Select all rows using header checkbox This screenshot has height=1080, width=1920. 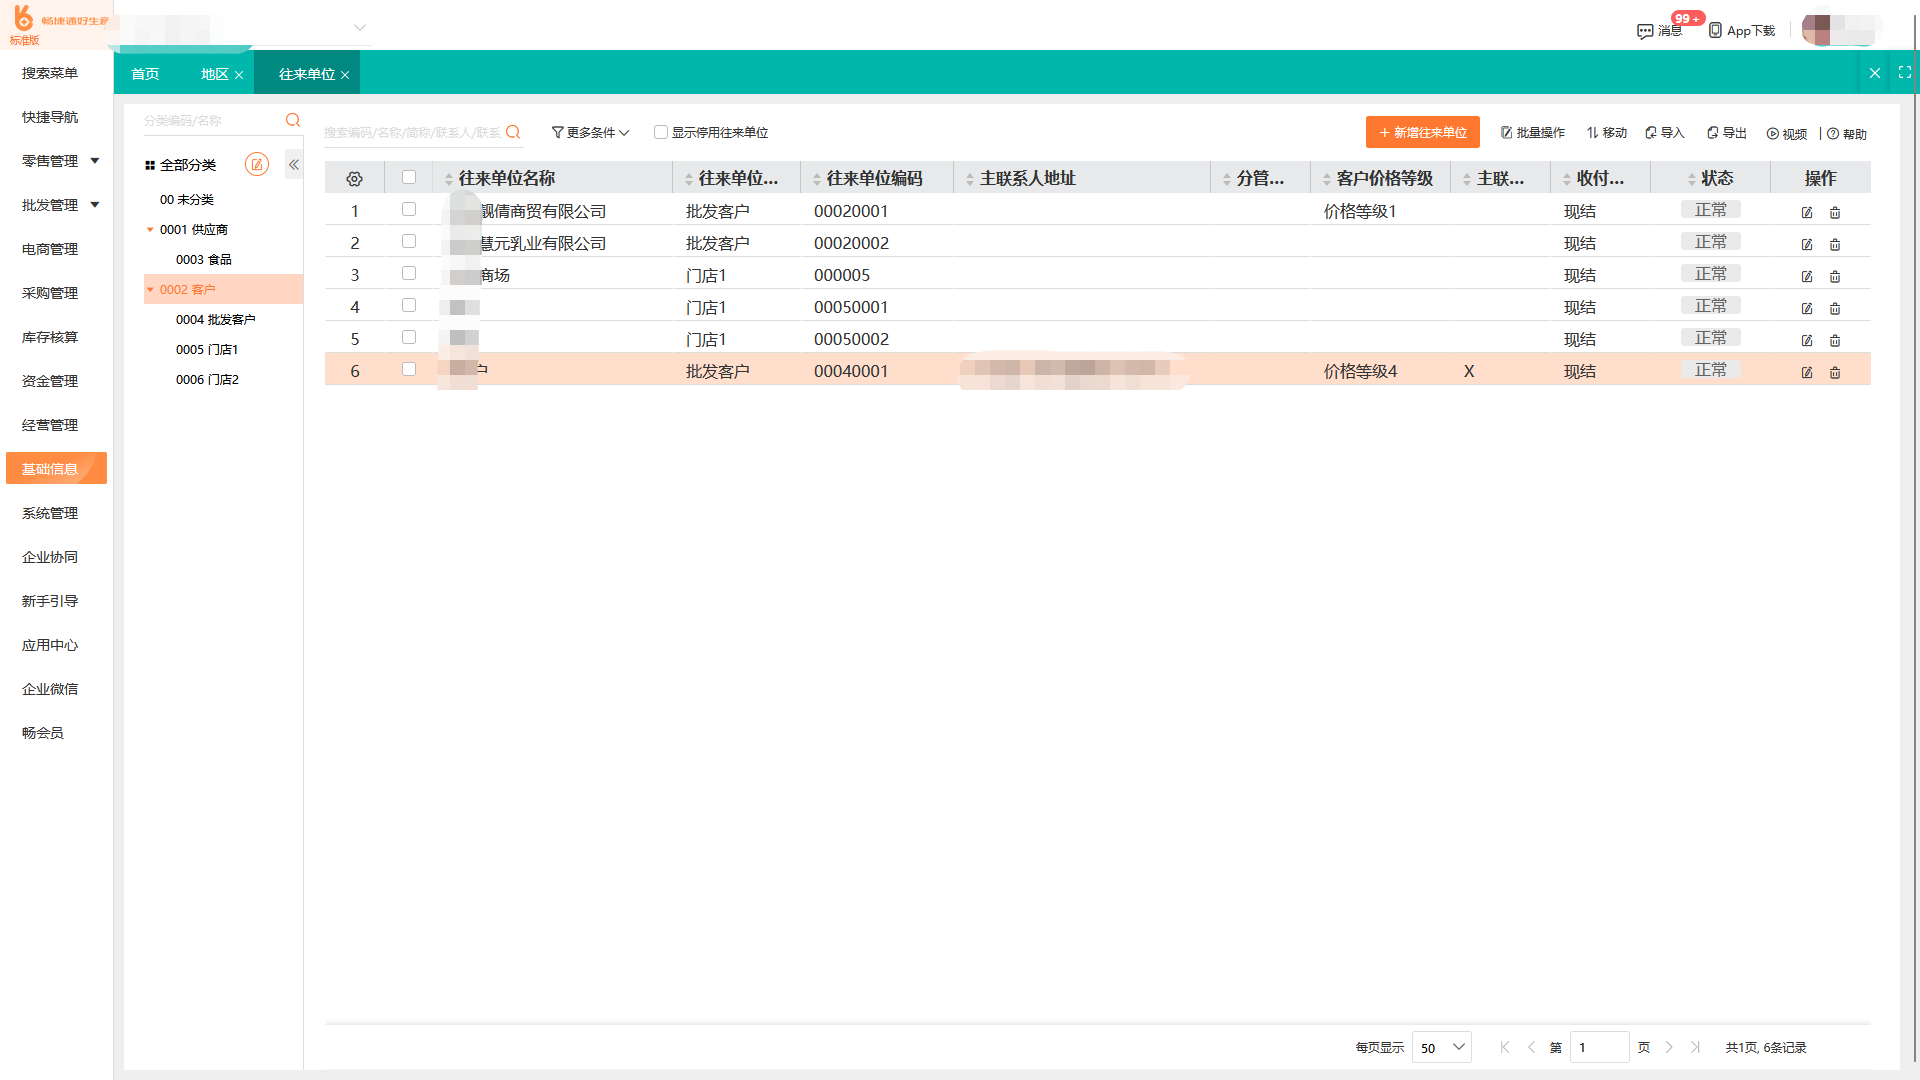click(409, 177)
